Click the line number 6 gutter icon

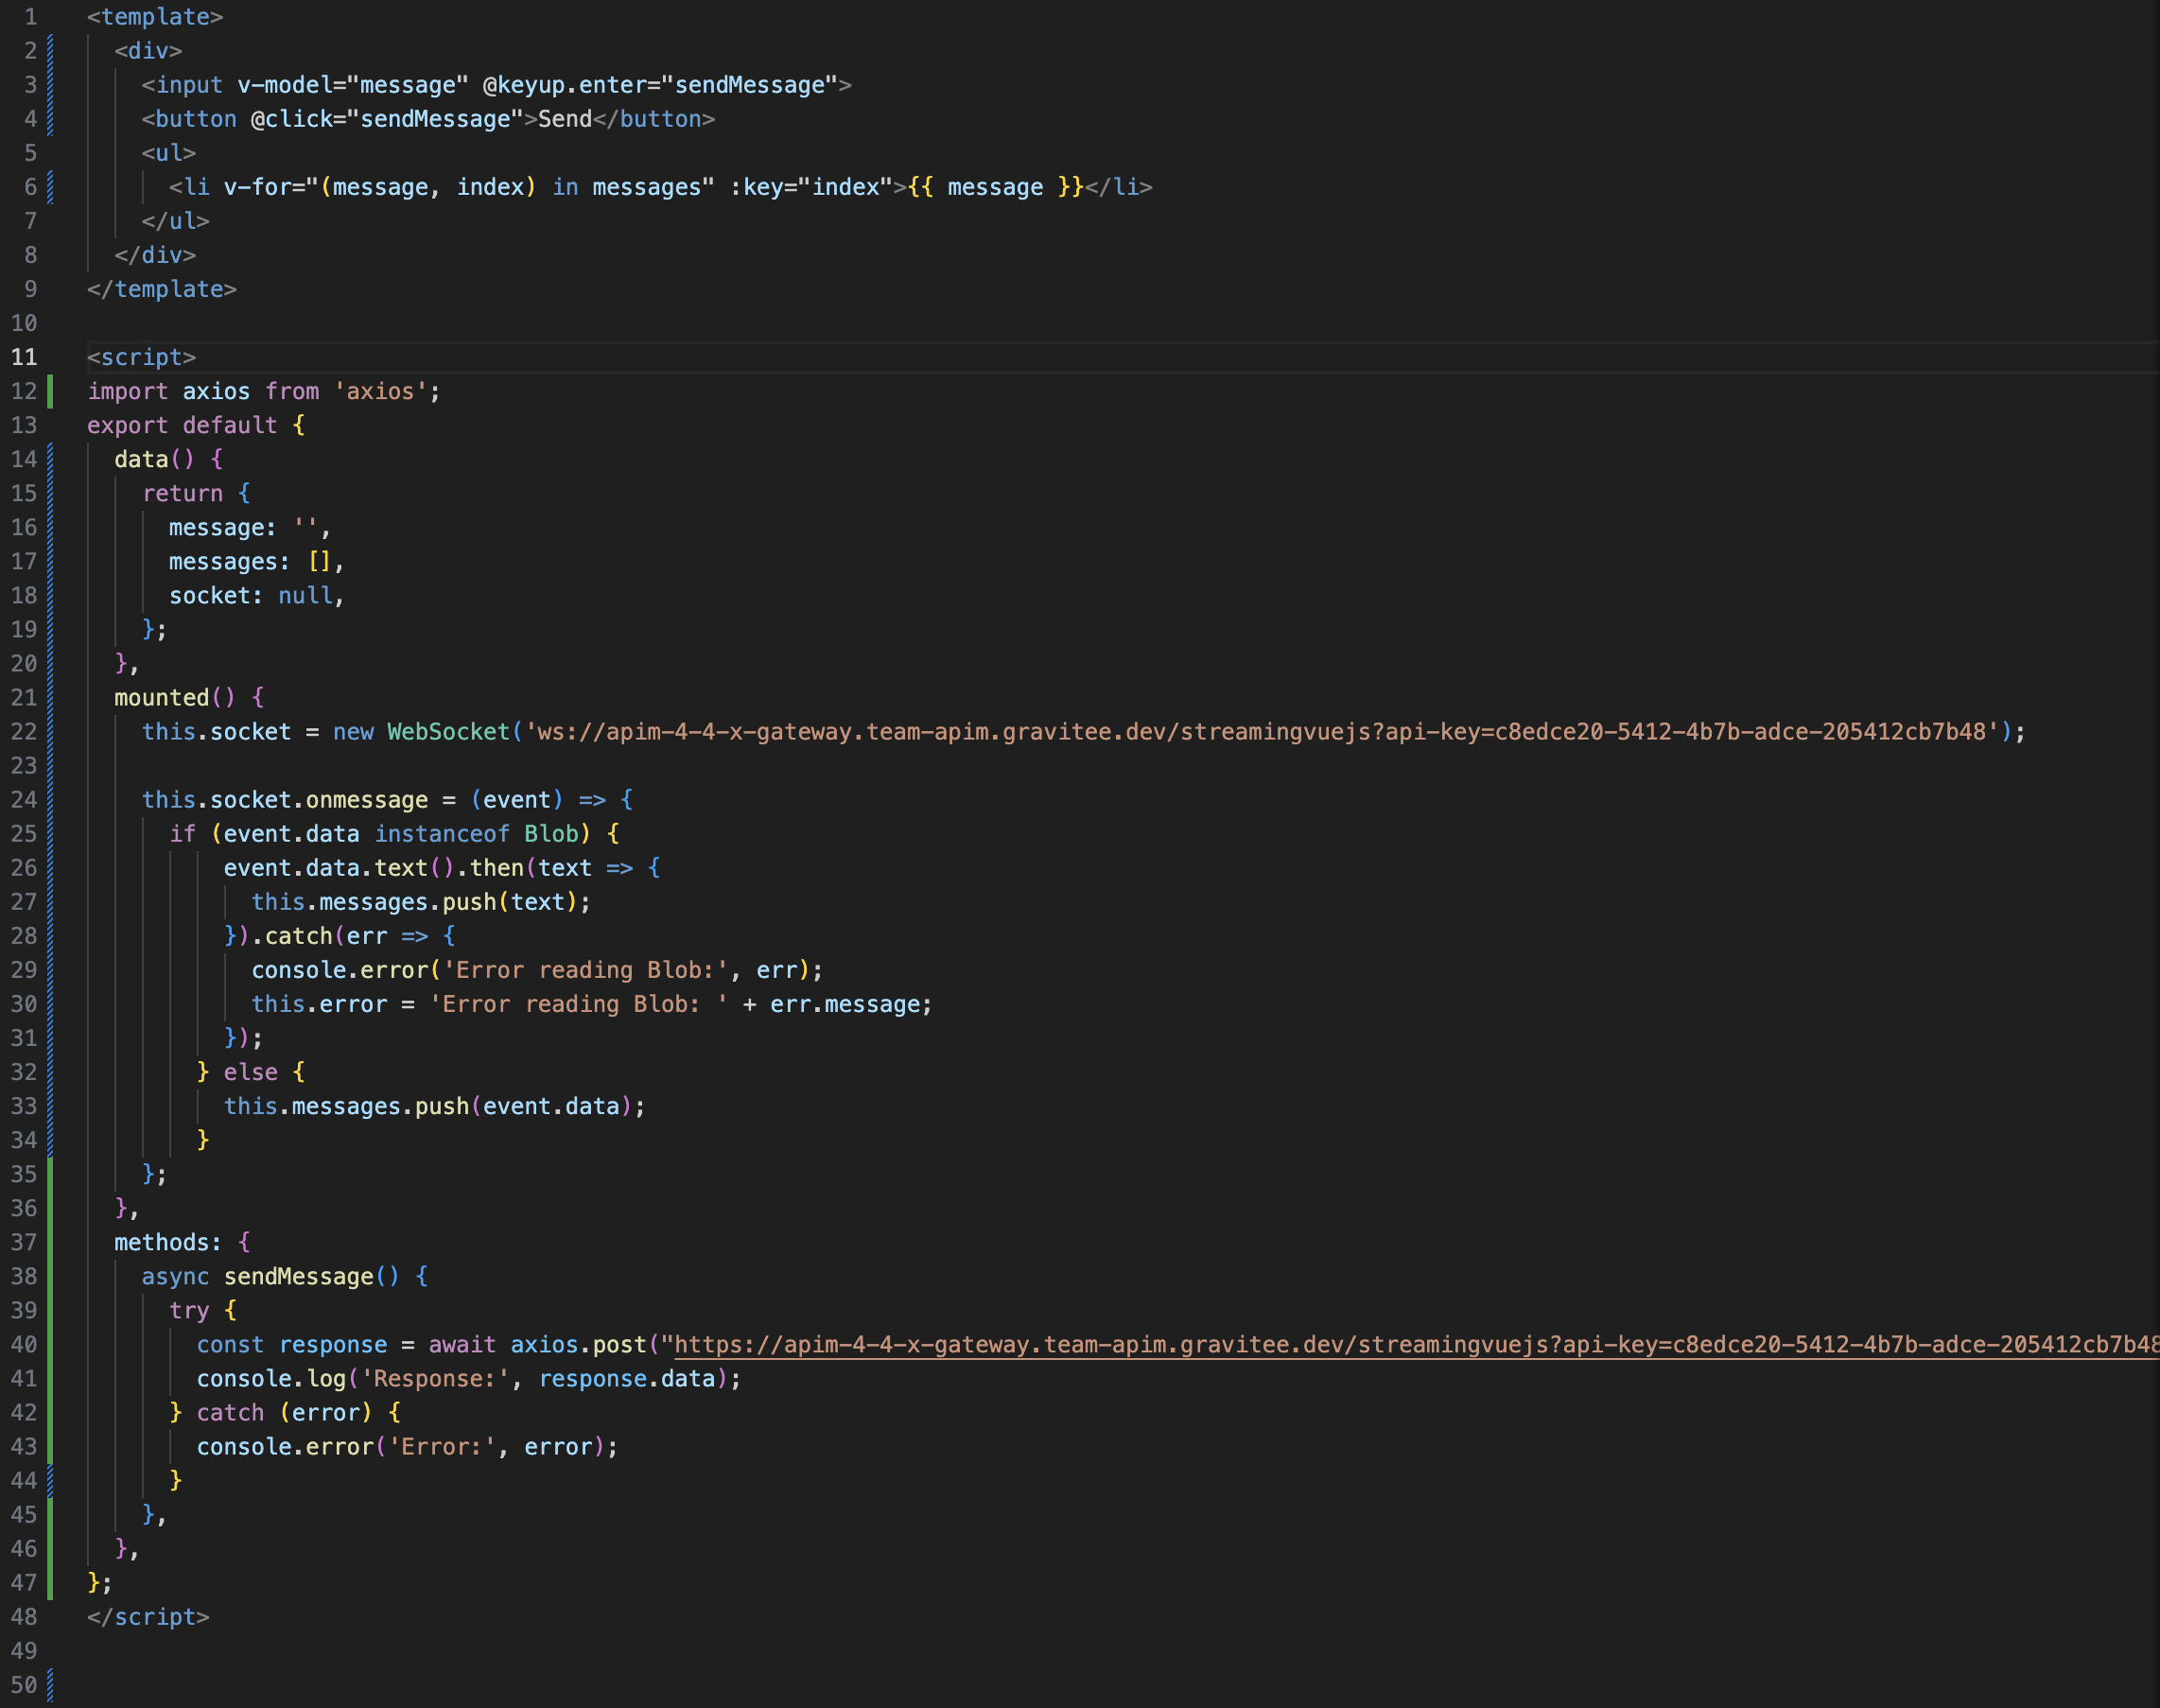click(x=49, y=187)
